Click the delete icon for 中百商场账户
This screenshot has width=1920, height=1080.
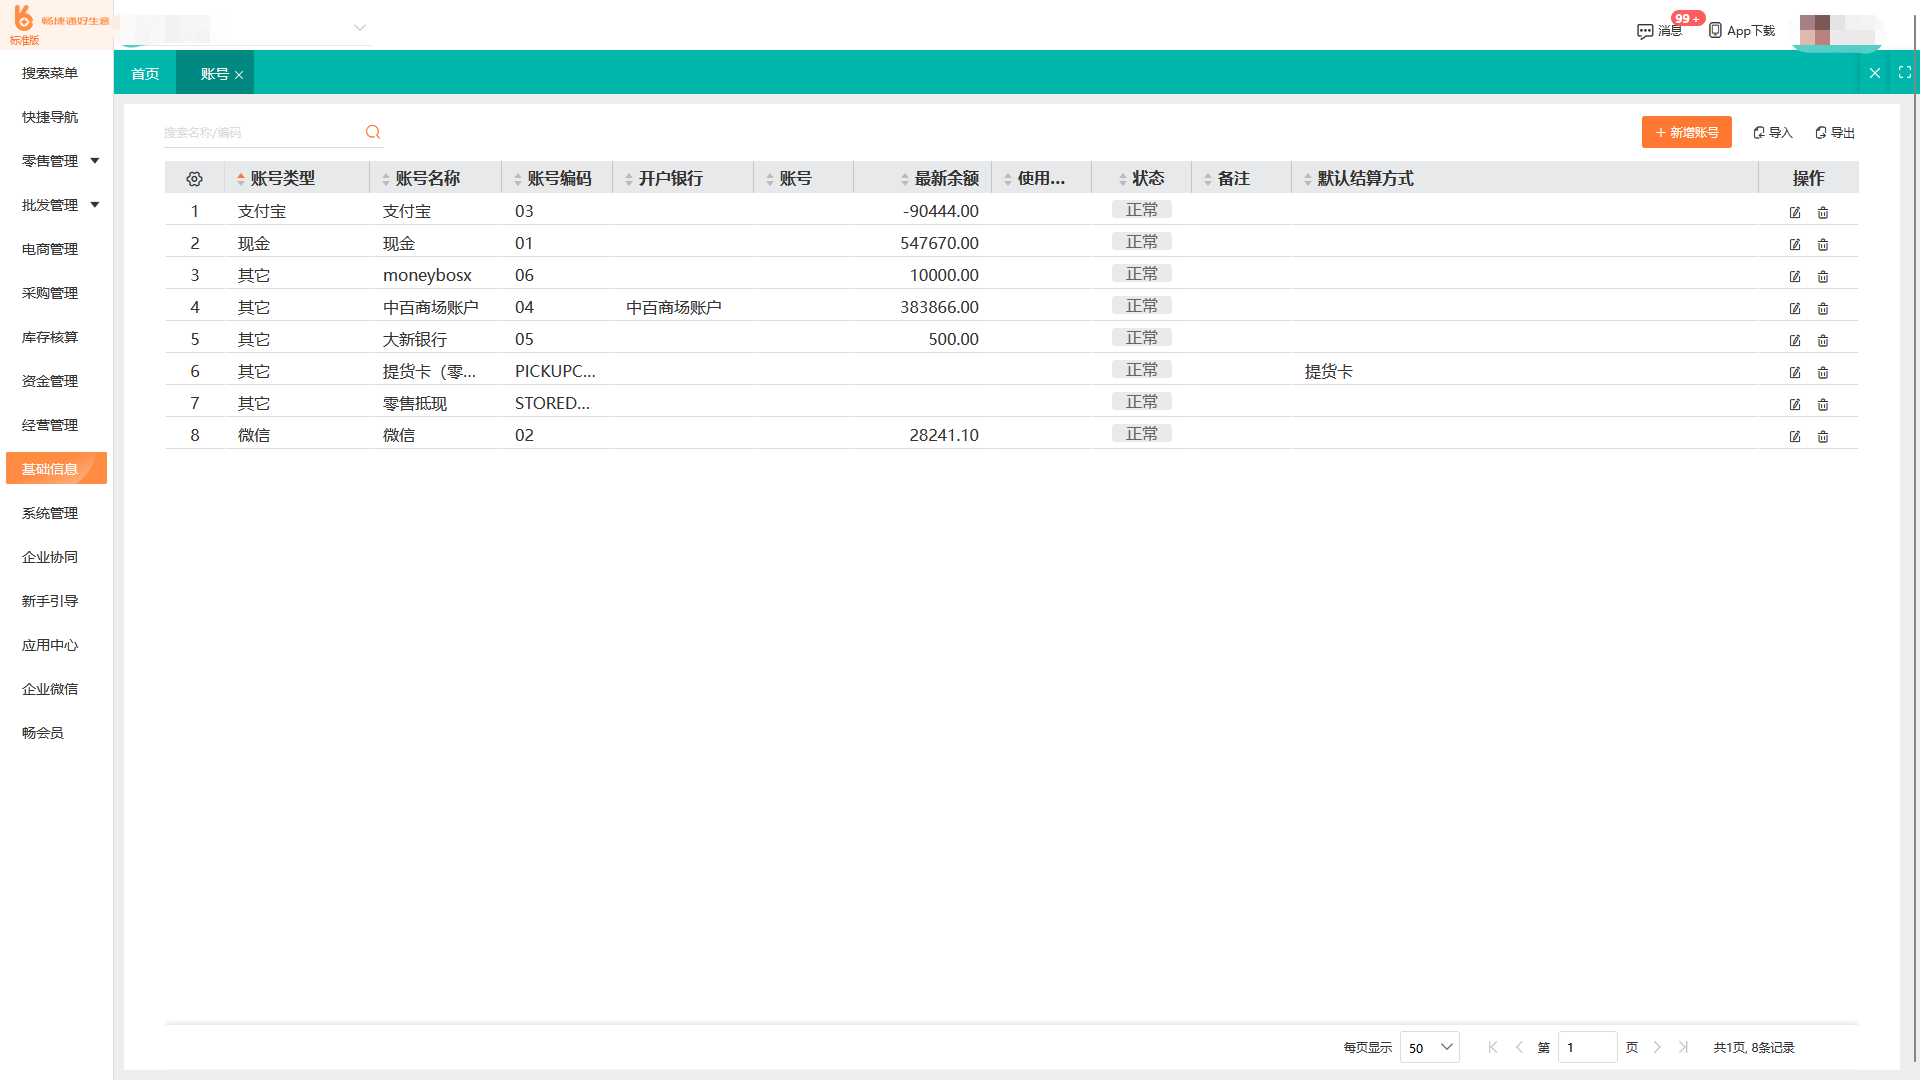[1822, 306]
